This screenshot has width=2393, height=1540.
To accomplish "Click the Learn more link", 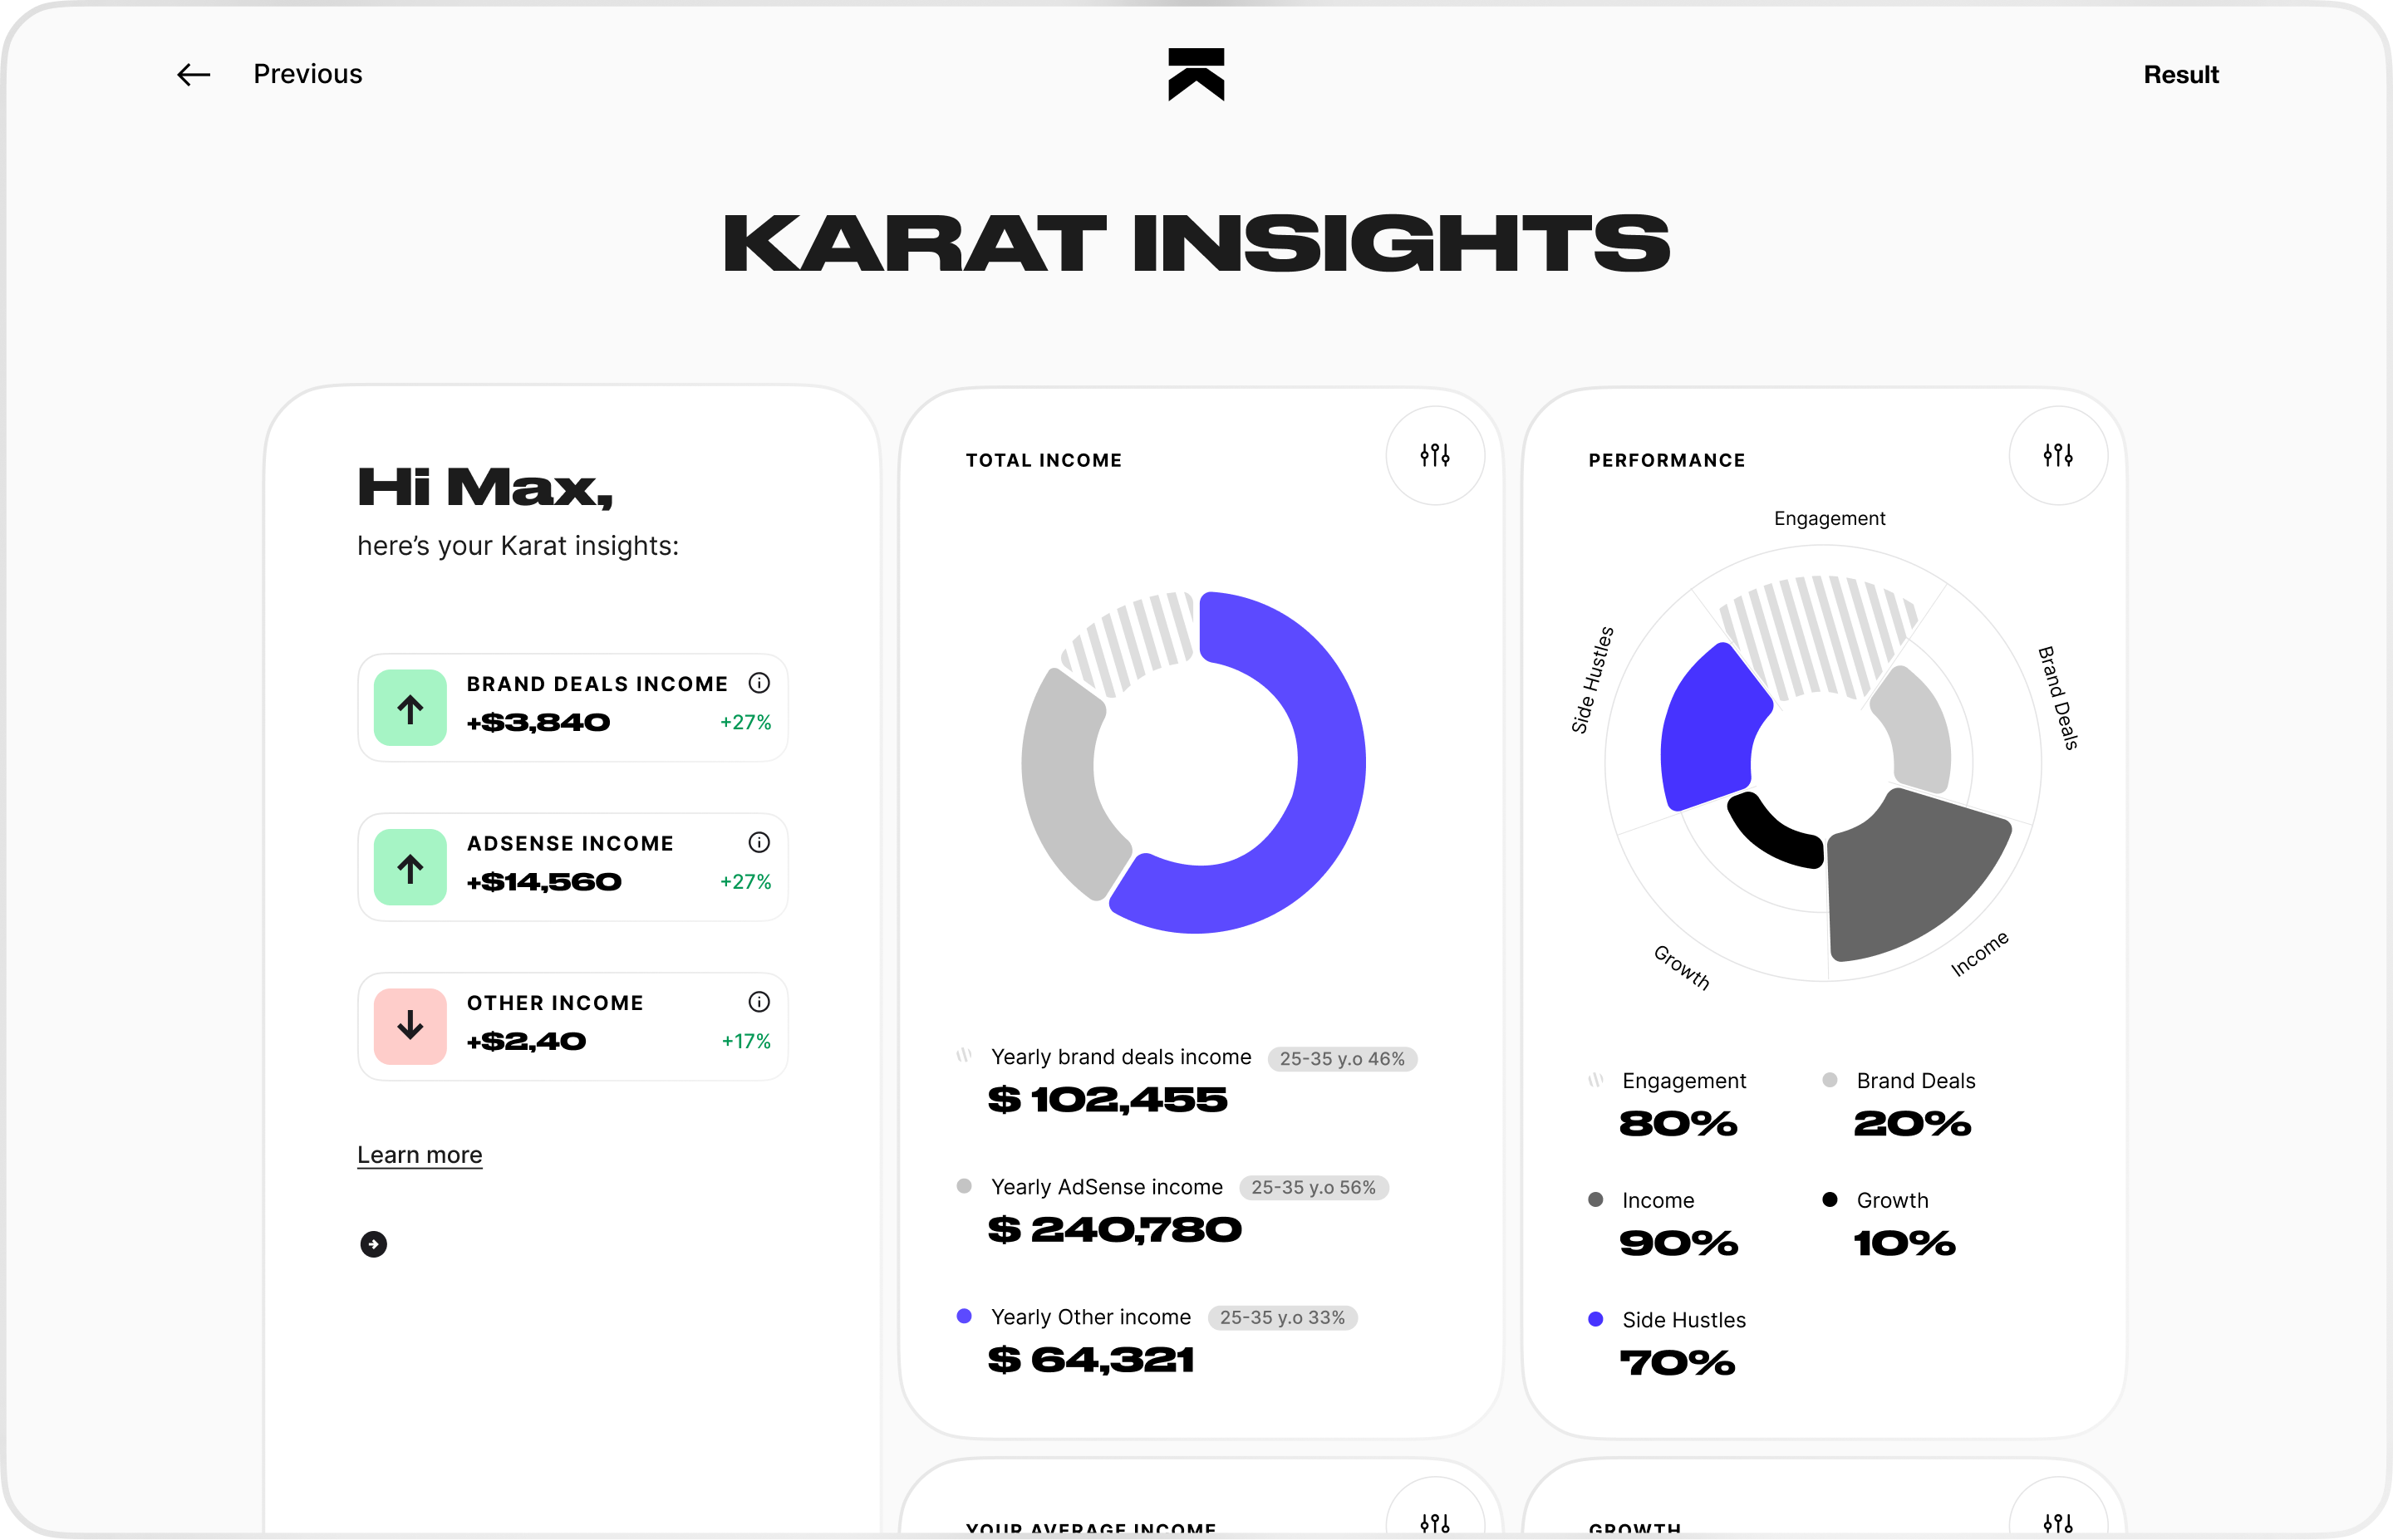I will pyautogui.click(x=420, y=1153).
